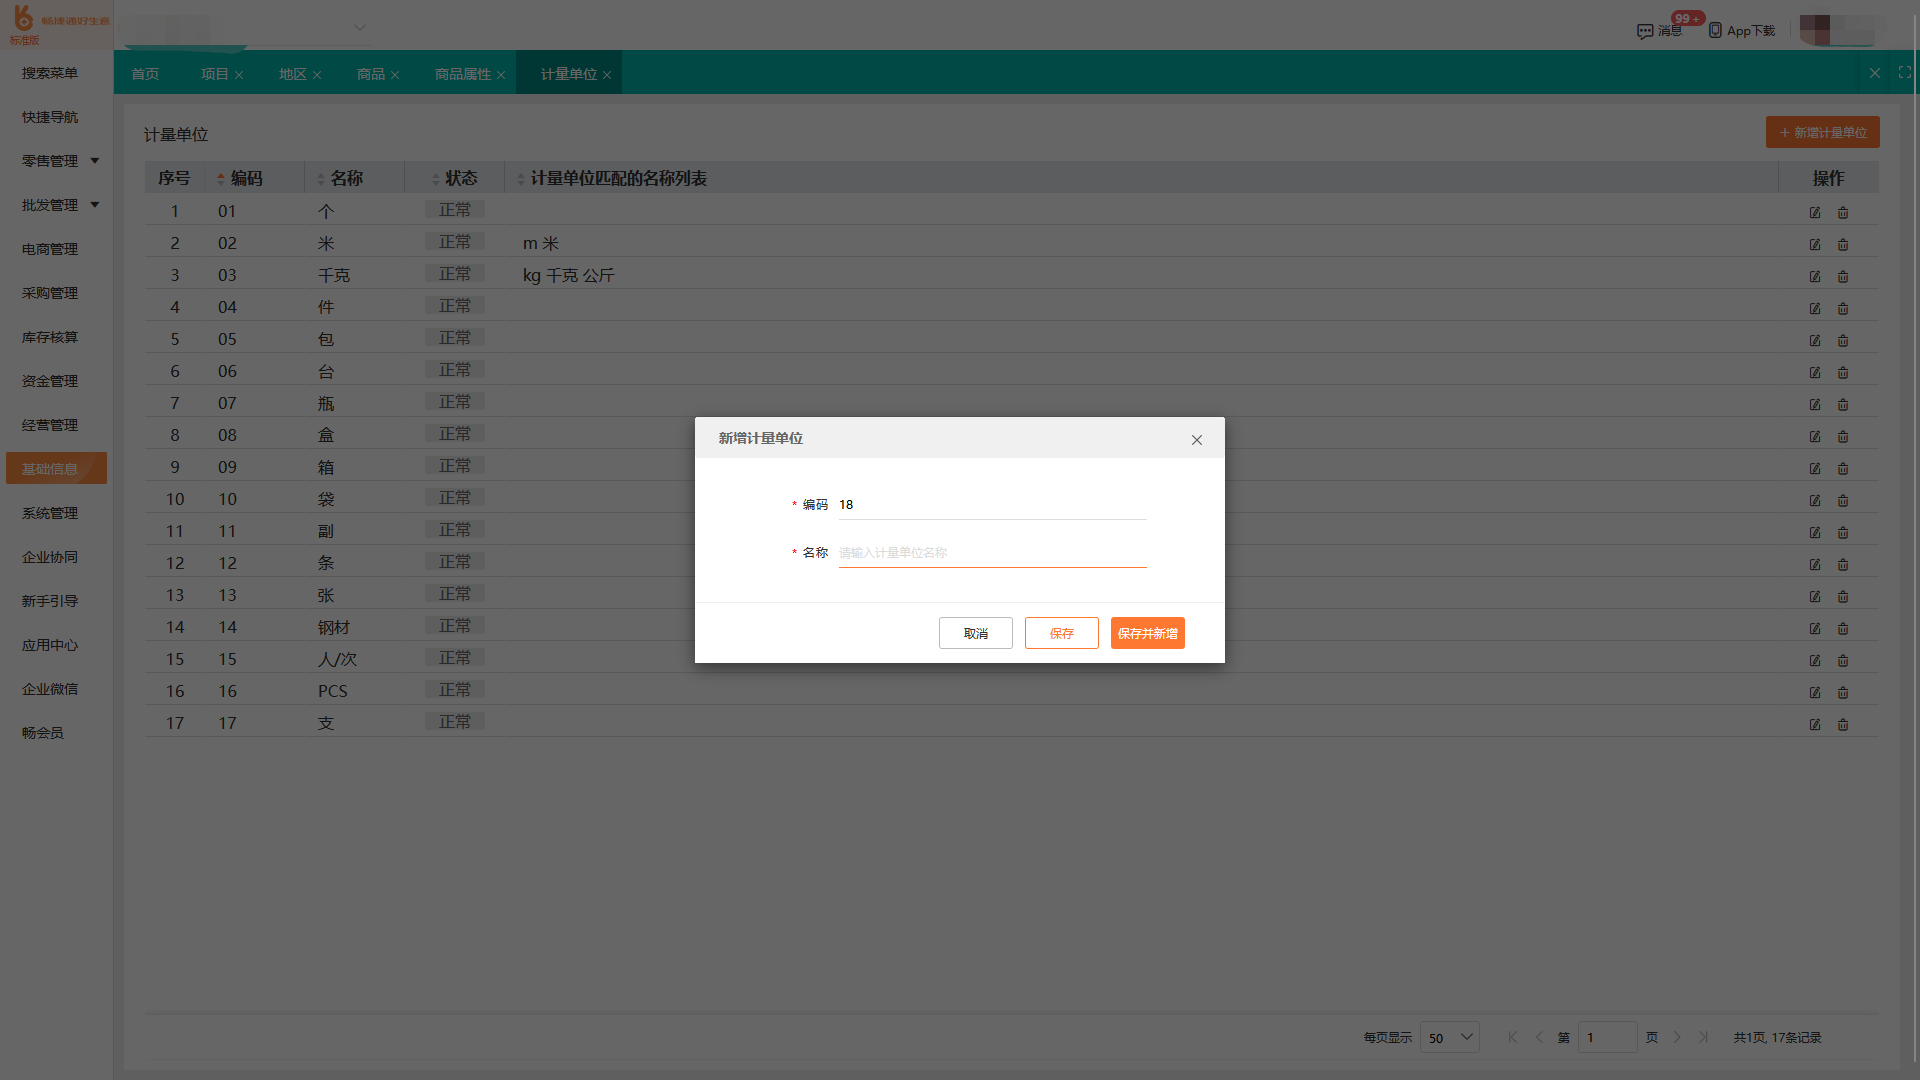The height and width of the screenshot is (1080, 1920).
Task: Click 保存并新增 orange button
Action: click(1147, 633)
